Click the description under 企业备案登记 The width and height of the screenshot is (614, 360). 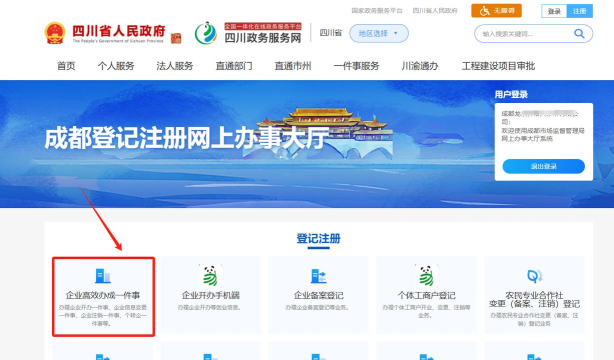point(318,308)
